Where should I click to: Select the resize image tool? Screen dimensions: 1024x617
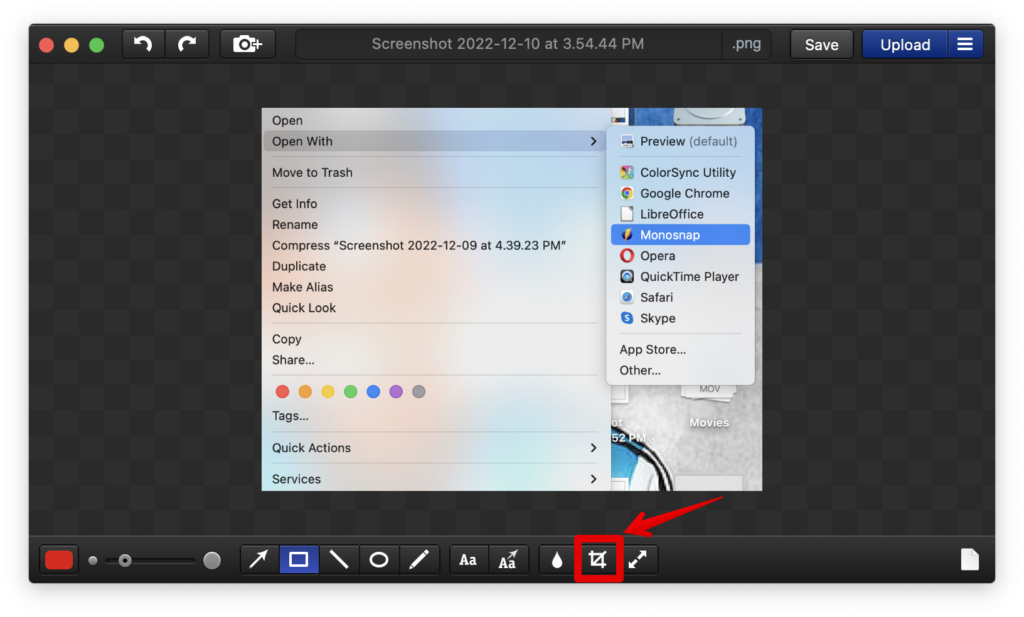638,560
